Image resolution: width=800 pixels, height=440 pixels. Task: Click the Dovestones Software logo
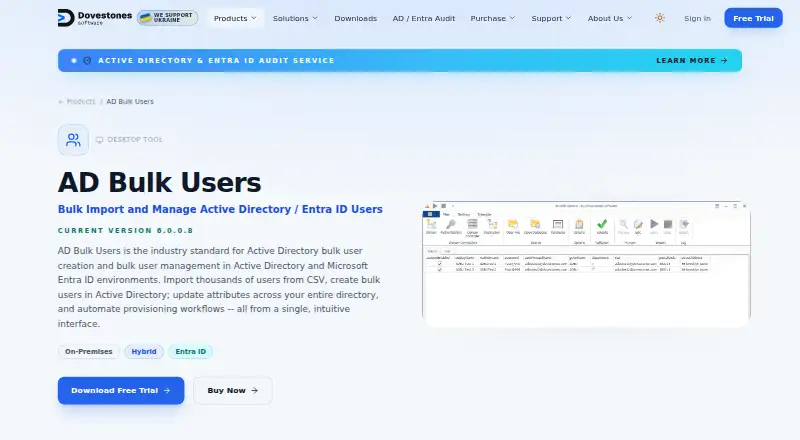click(95, 18)
